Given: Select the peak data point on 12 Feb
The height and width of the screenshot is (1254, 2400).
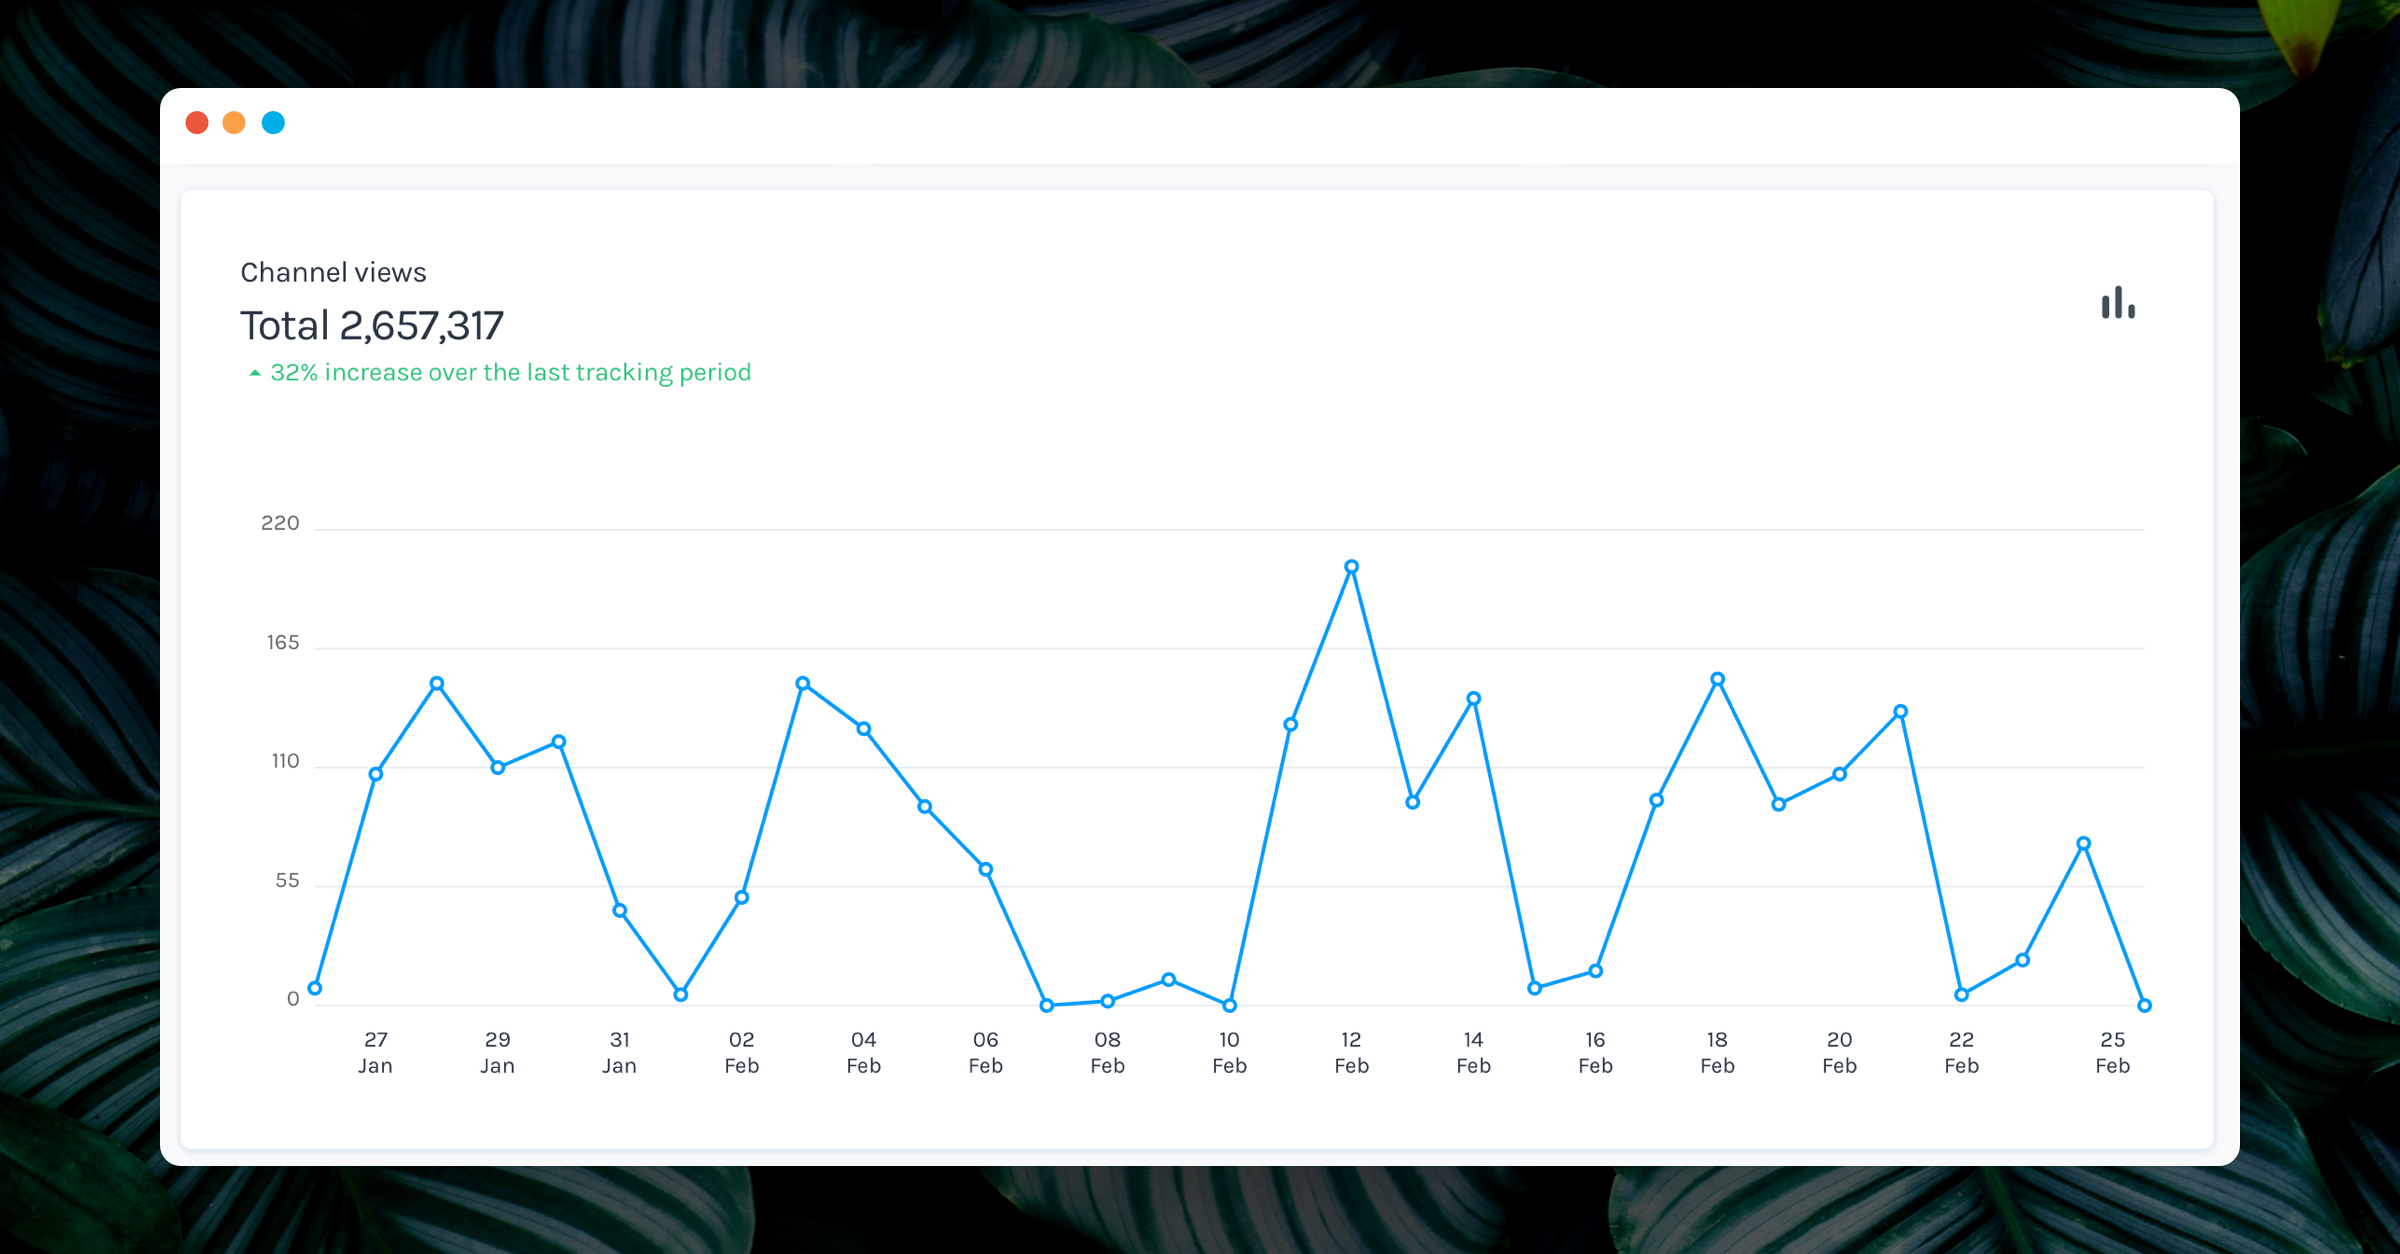Looking at the screenshot, I should tap(1352, 566).
